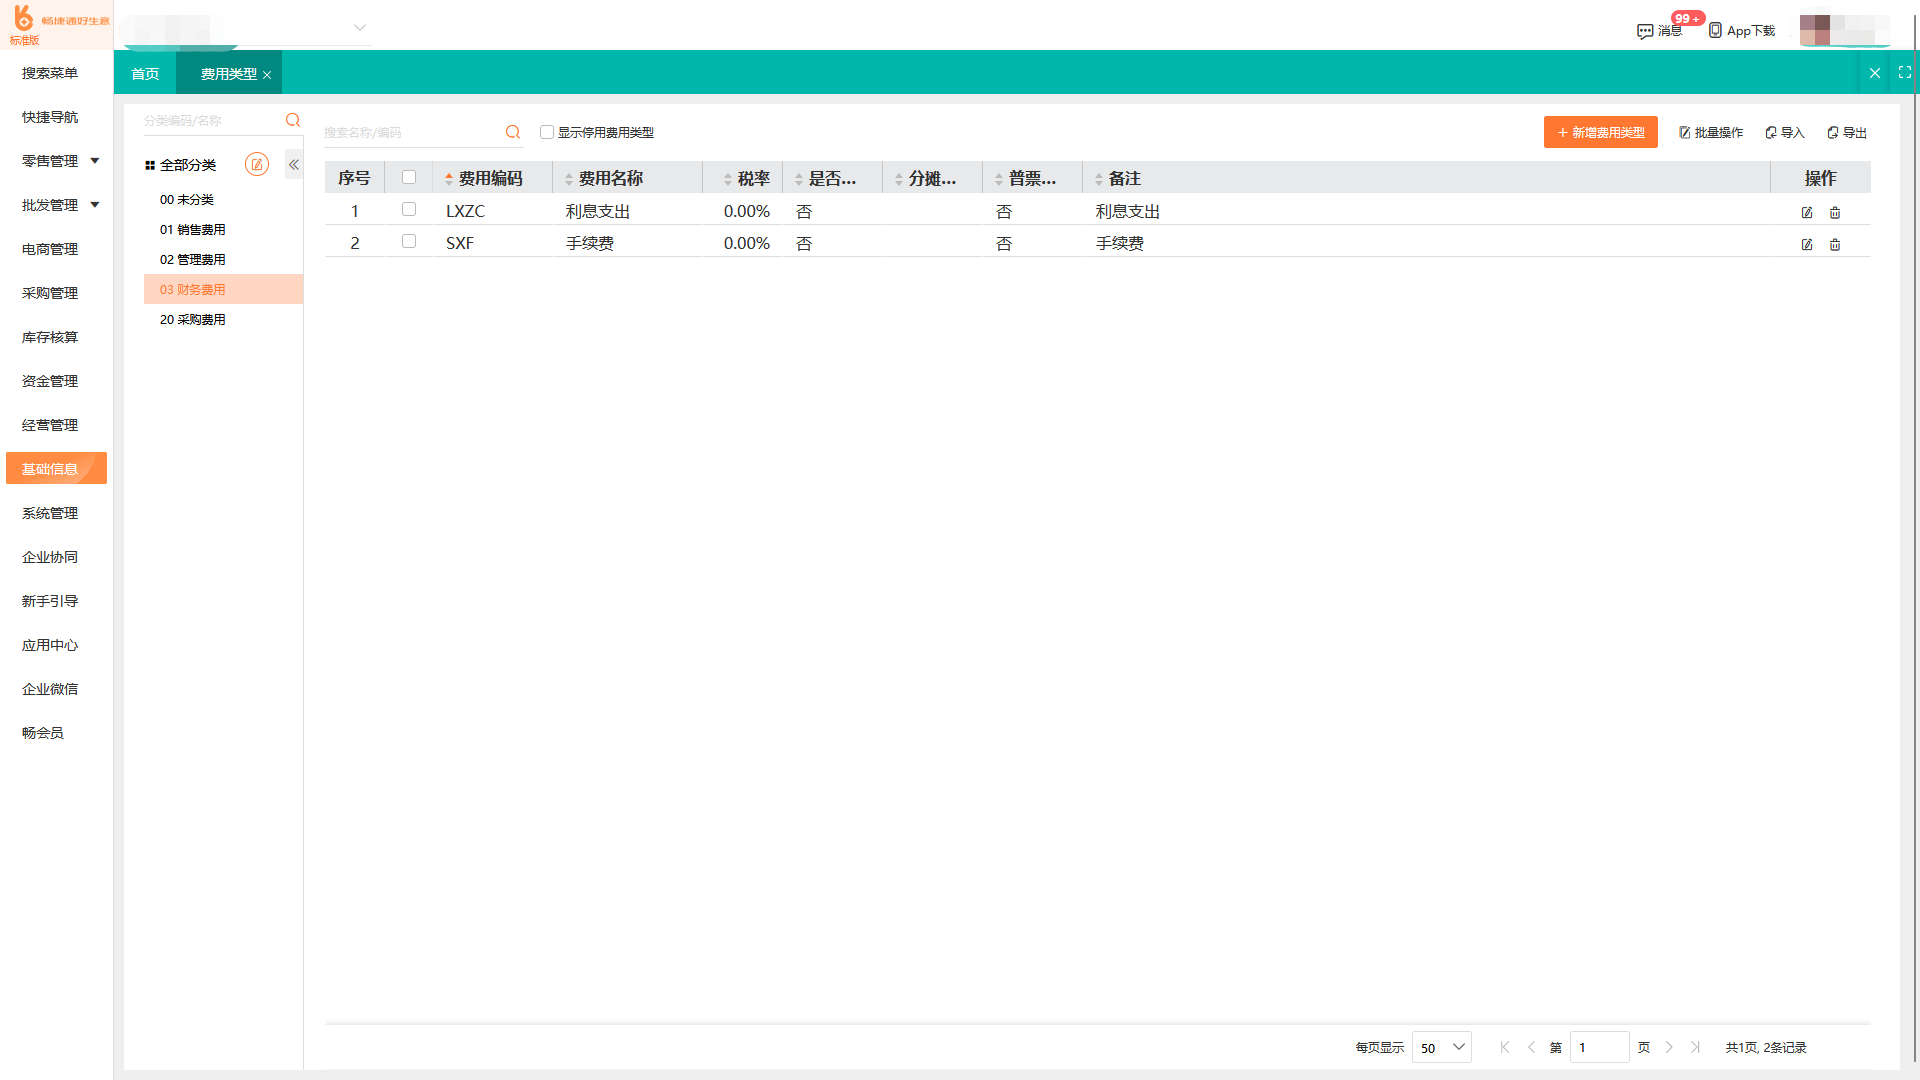Click the 导出 export icon

click(x=1846, y=131)
